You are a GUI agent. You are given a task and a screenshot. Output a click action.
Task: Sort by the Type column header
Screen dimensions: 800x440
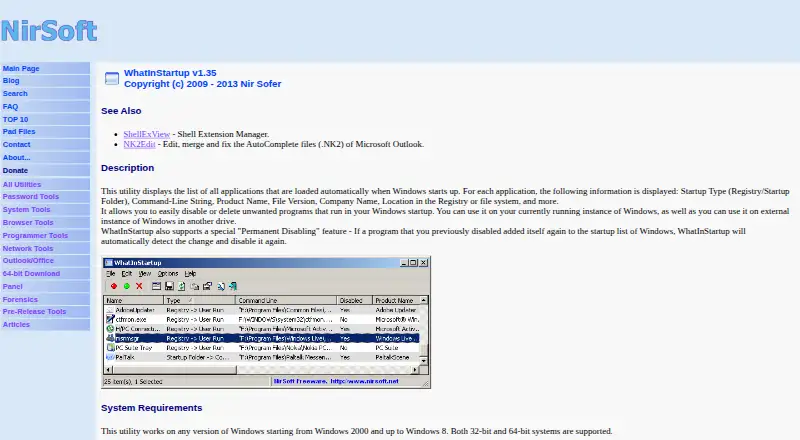point(199,300)
